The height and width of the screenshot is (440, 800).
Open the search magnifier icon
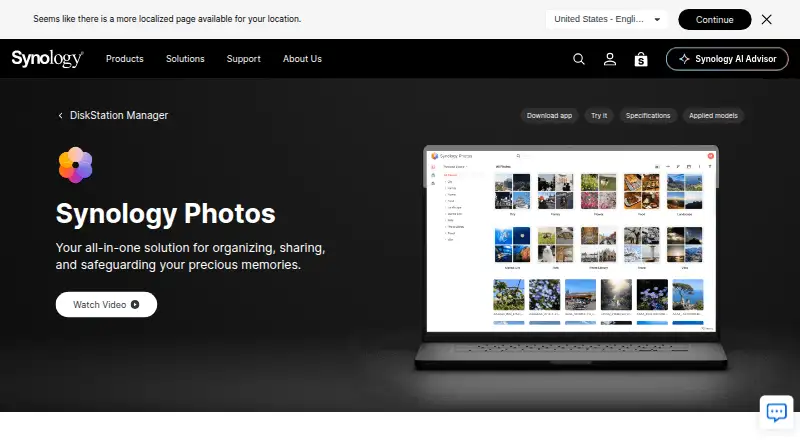pos(579,59)
